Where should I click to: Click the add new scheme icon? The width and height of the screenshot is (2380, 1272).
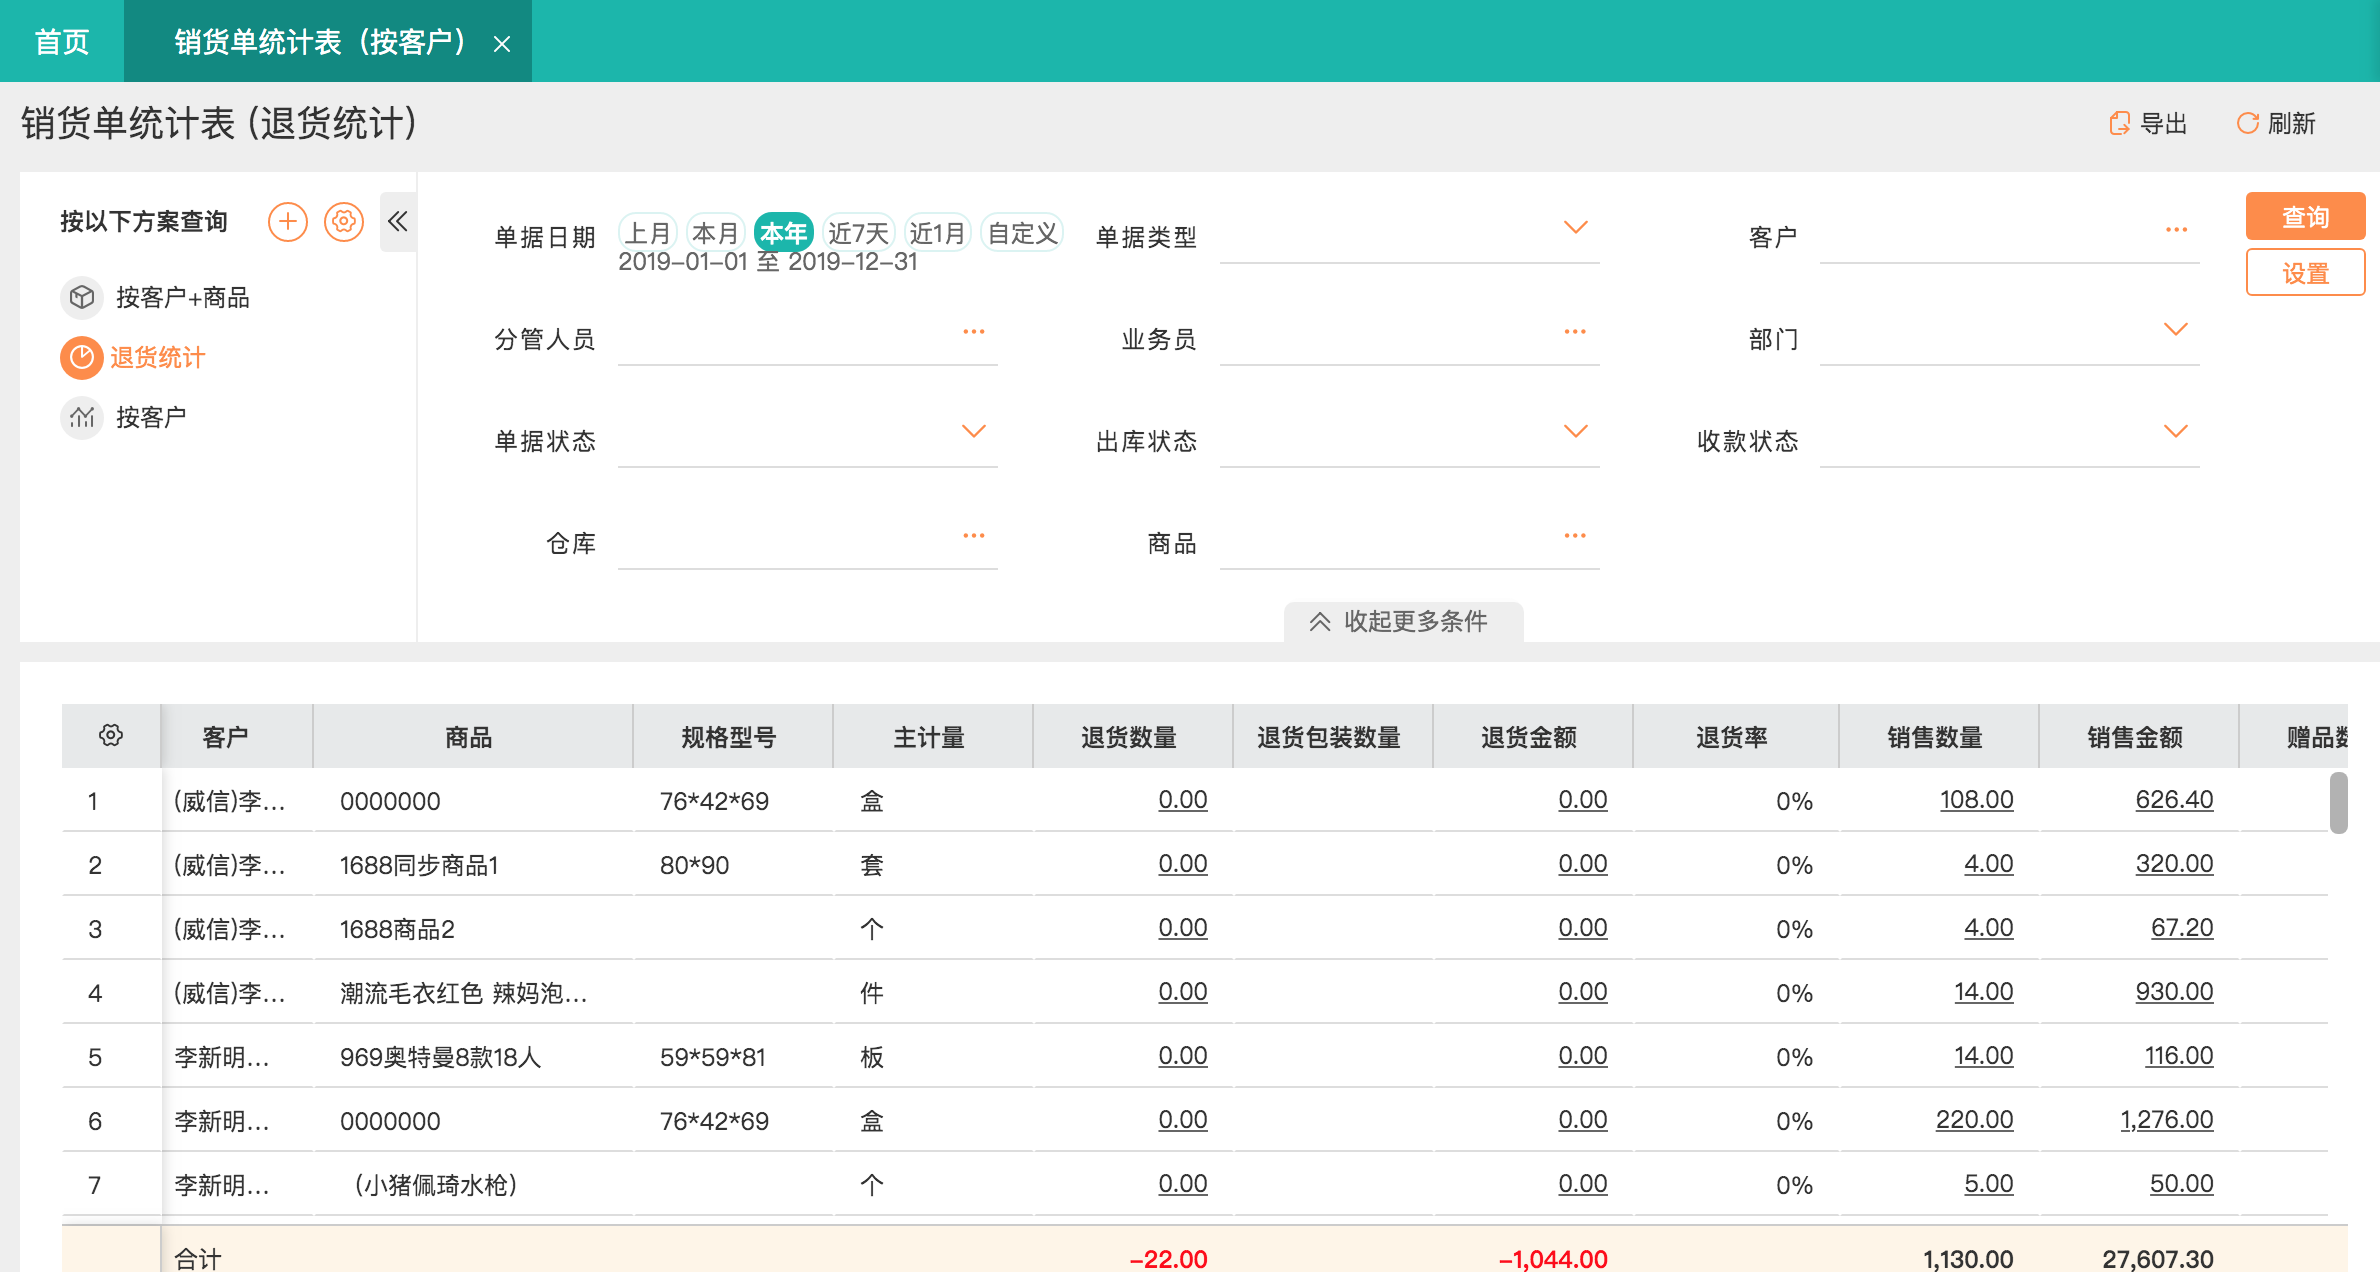point(290,220)
